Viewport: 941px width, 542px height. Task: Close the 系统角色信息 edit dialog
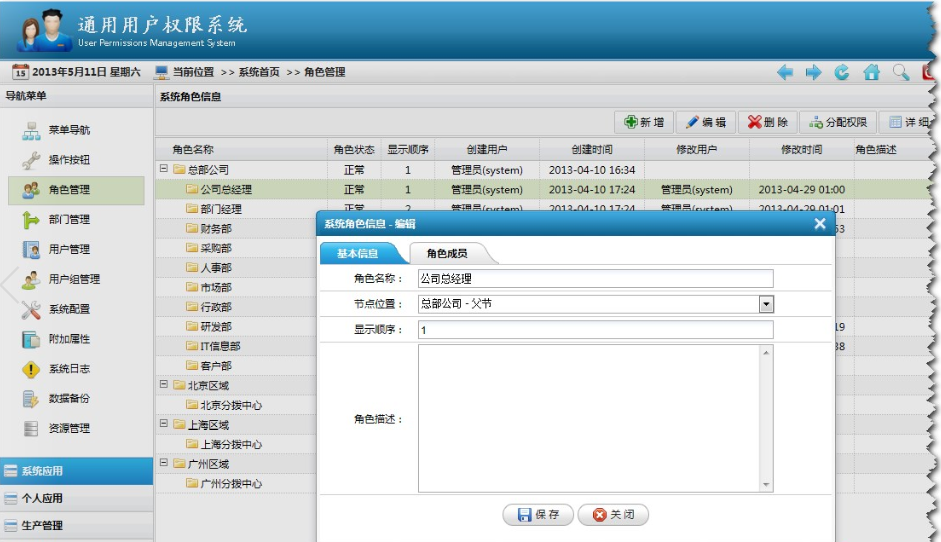click(819, 224)
